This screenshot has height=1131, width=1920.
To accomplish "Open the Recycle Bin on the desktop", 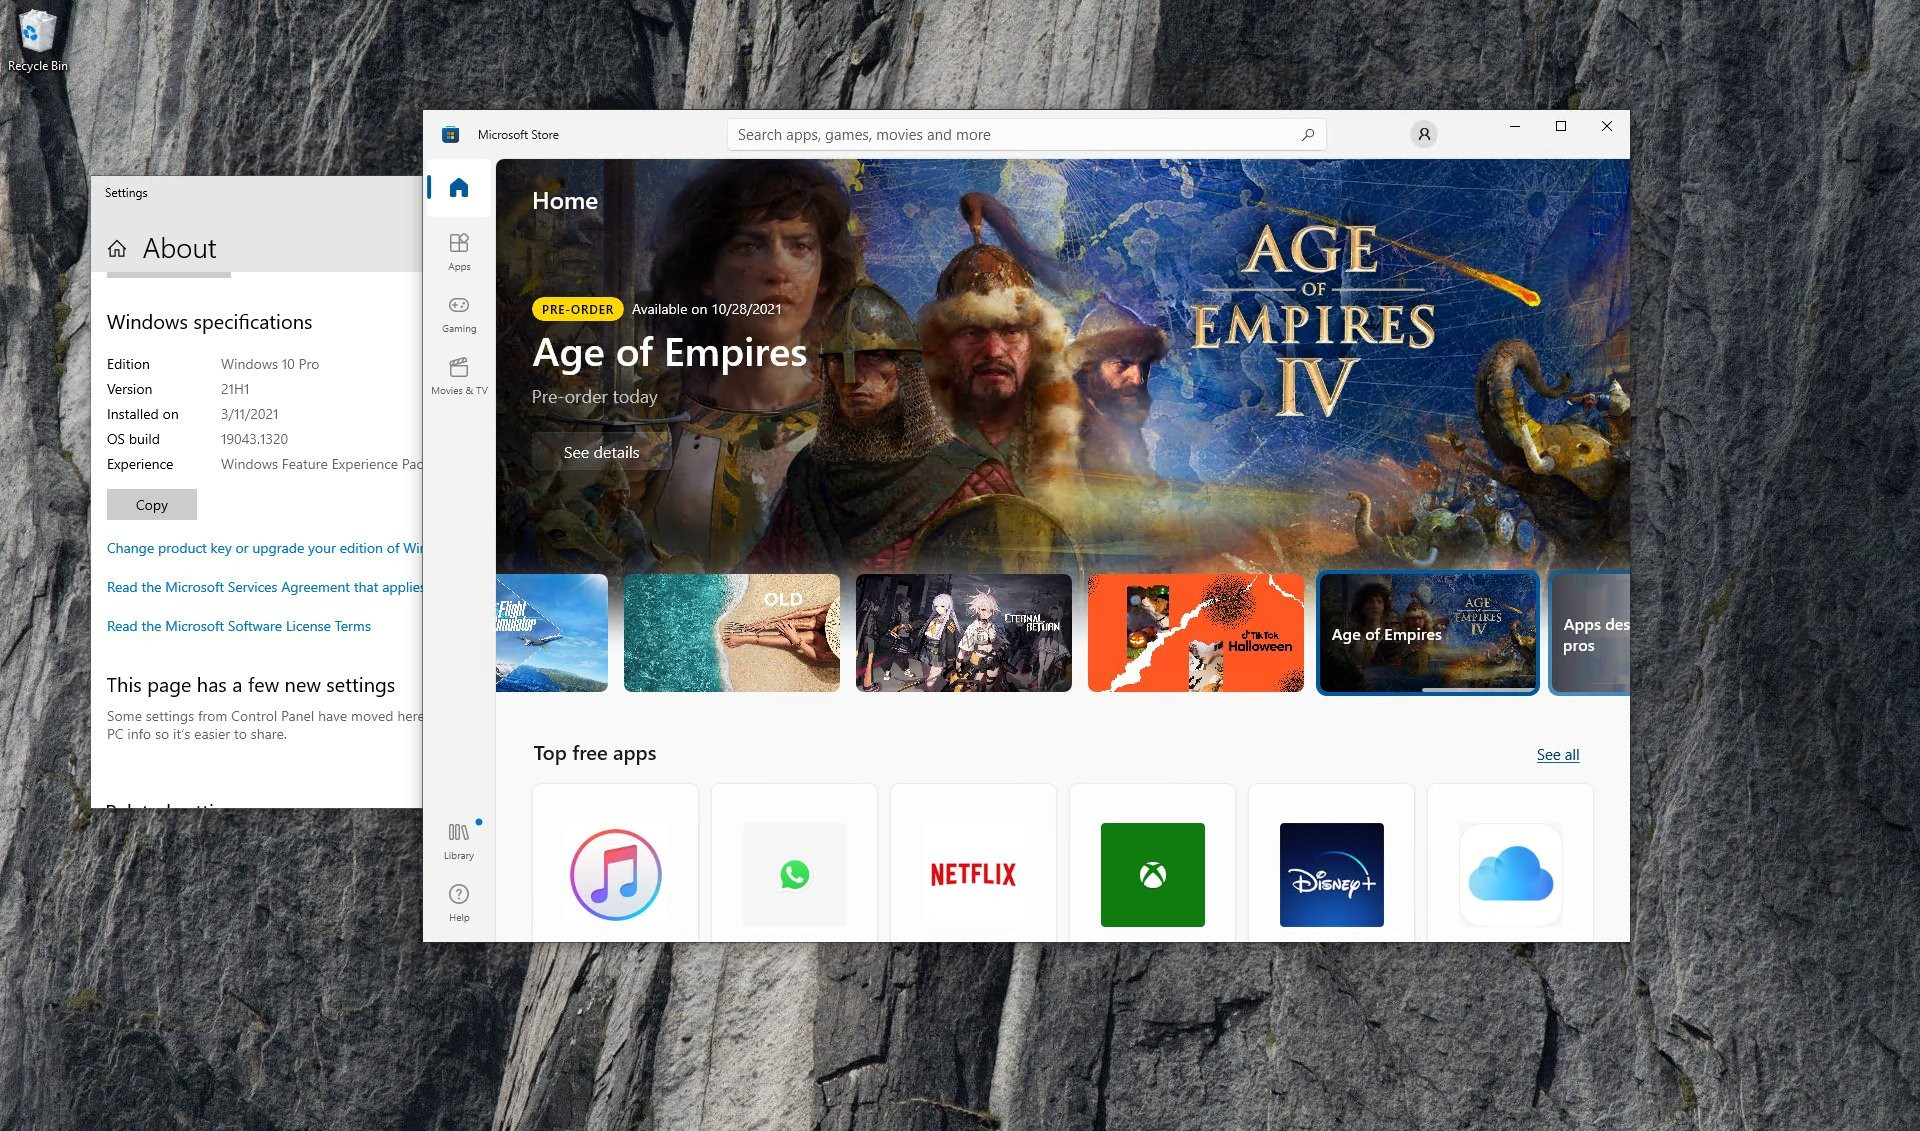I will click(x=36, y=32).
